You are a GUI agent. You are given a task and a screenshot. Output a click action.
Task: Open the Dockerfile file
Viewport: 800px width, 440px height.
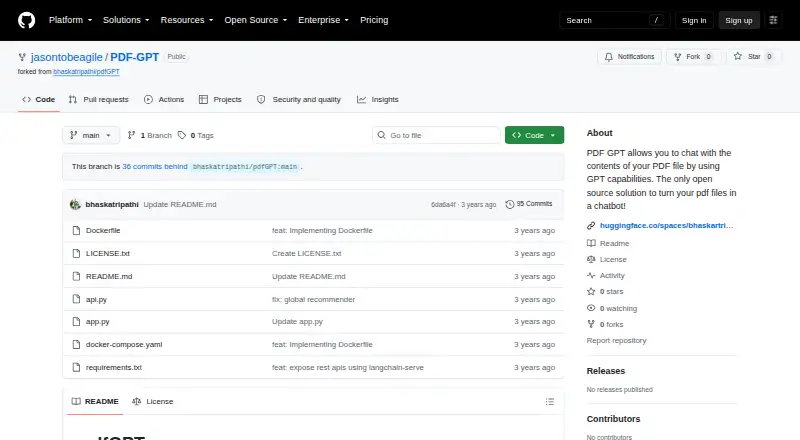[103, 231]
